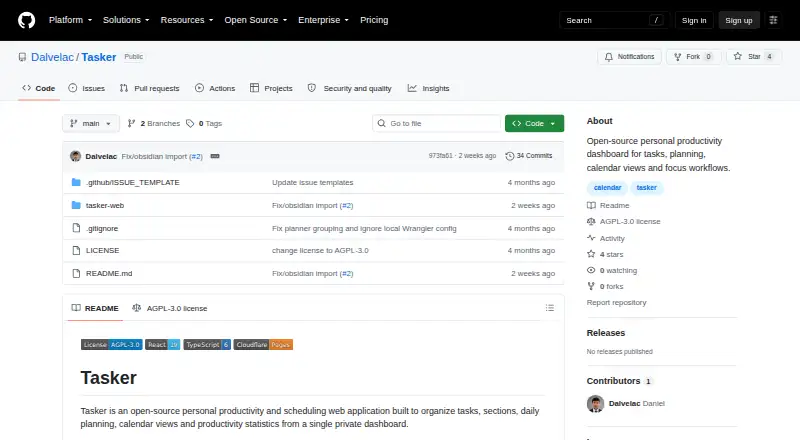Click the License AGPL-3.0 badge
The height and width of the screenshot is (440, 800).
pyautogui.click(x=111, y=345)
